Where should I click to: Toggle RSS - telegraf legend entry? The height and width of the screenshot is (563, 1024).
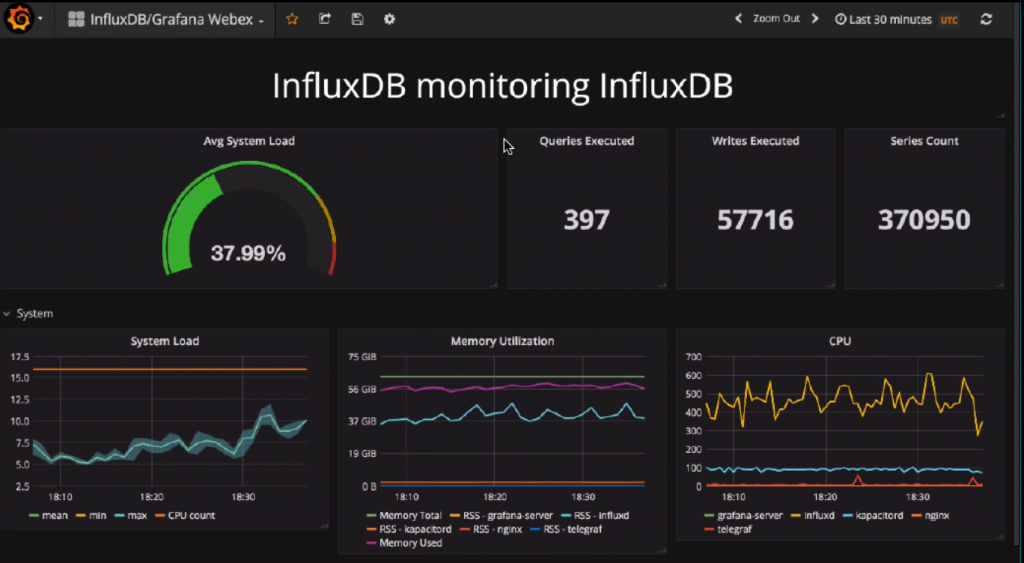click(566, 529)
